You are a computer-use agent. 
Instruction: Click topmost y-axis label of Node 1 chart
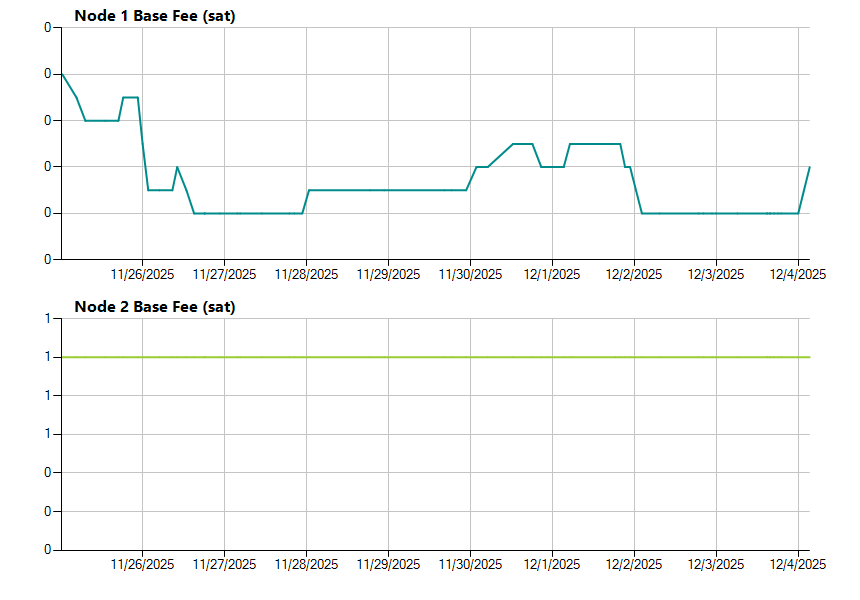click(47, 28)
